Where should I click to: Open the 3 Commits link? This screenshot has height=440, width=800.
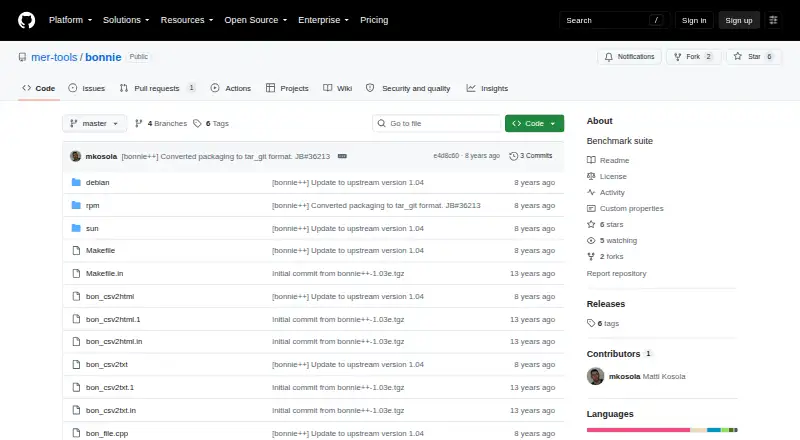tap(531, 156)
